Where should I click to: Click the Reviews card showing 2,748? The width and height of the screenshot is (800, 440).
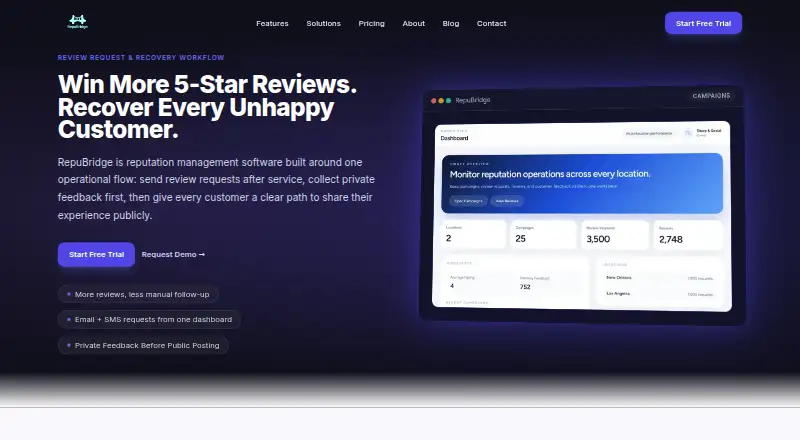[688, 236]
